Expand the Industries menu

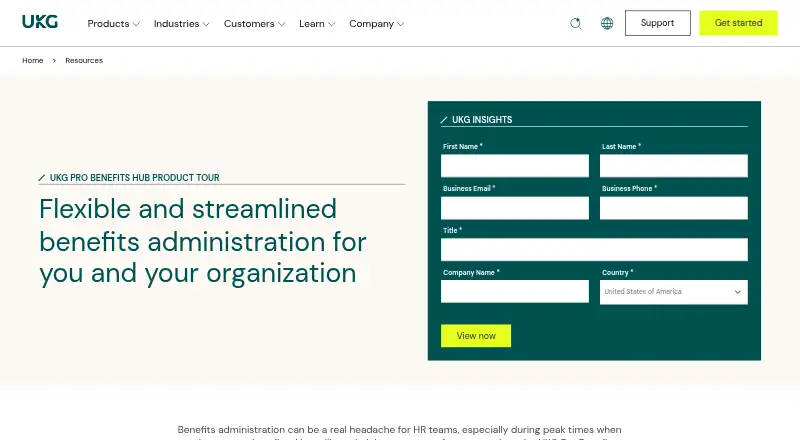[182, 23]
